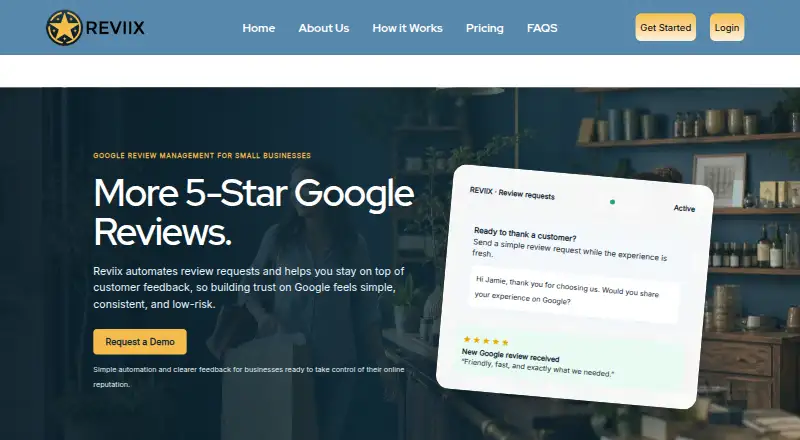Screen dimensions: 800x440
Task: Click the 'Simple automation and clearer feedback' note
Action: click(248, 376)
